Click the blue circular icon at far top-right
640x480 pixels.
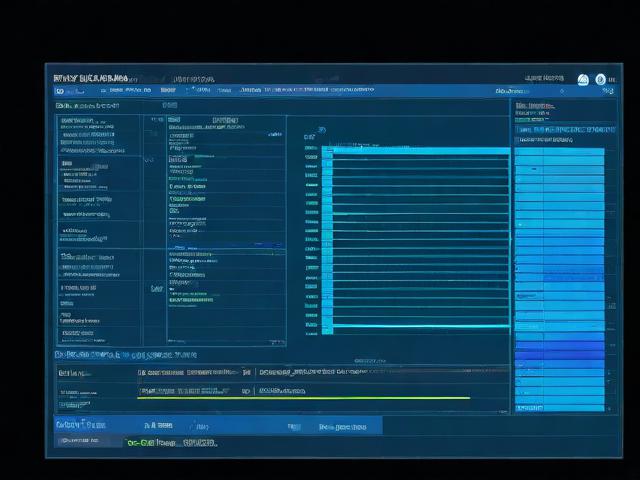click(601, 79)
